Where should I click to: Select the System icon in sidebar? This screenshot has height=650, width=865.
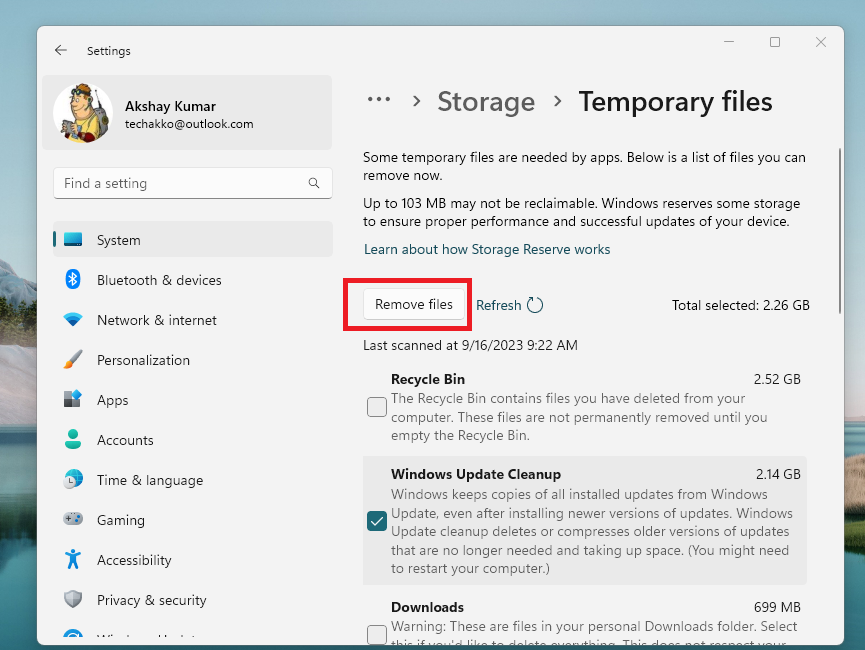(x=73, y=239)
